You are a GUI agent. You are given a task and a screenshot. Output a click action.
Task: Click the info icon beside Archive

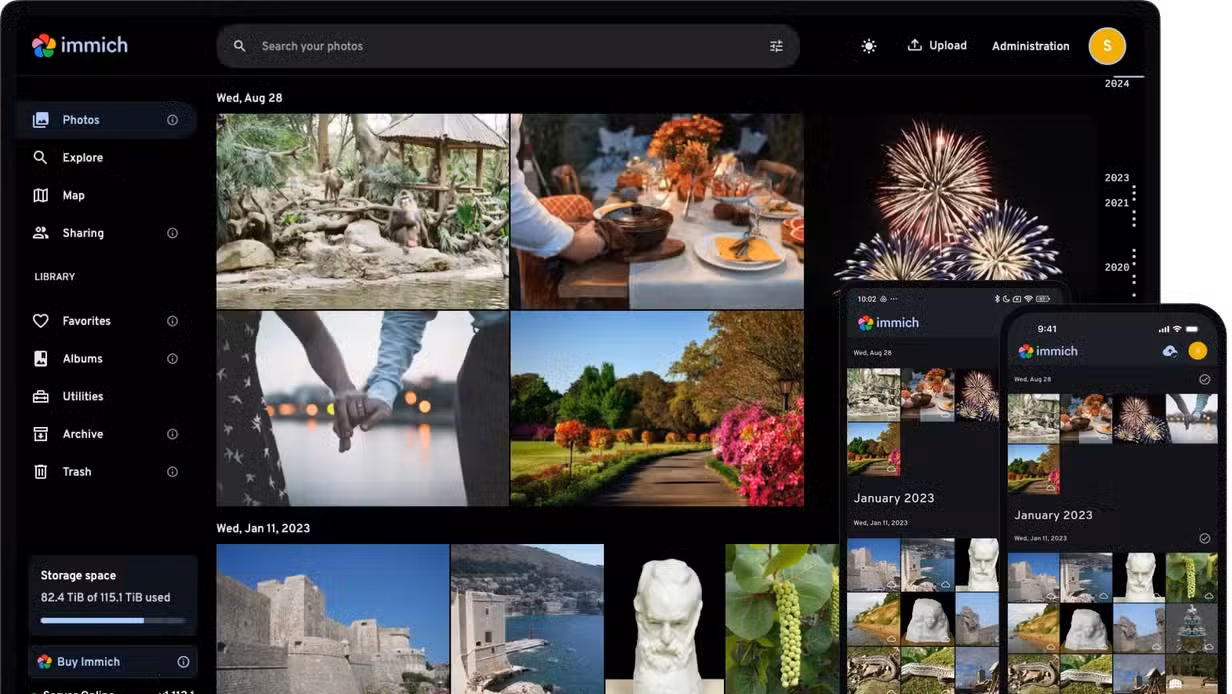(x=172, y=434)
